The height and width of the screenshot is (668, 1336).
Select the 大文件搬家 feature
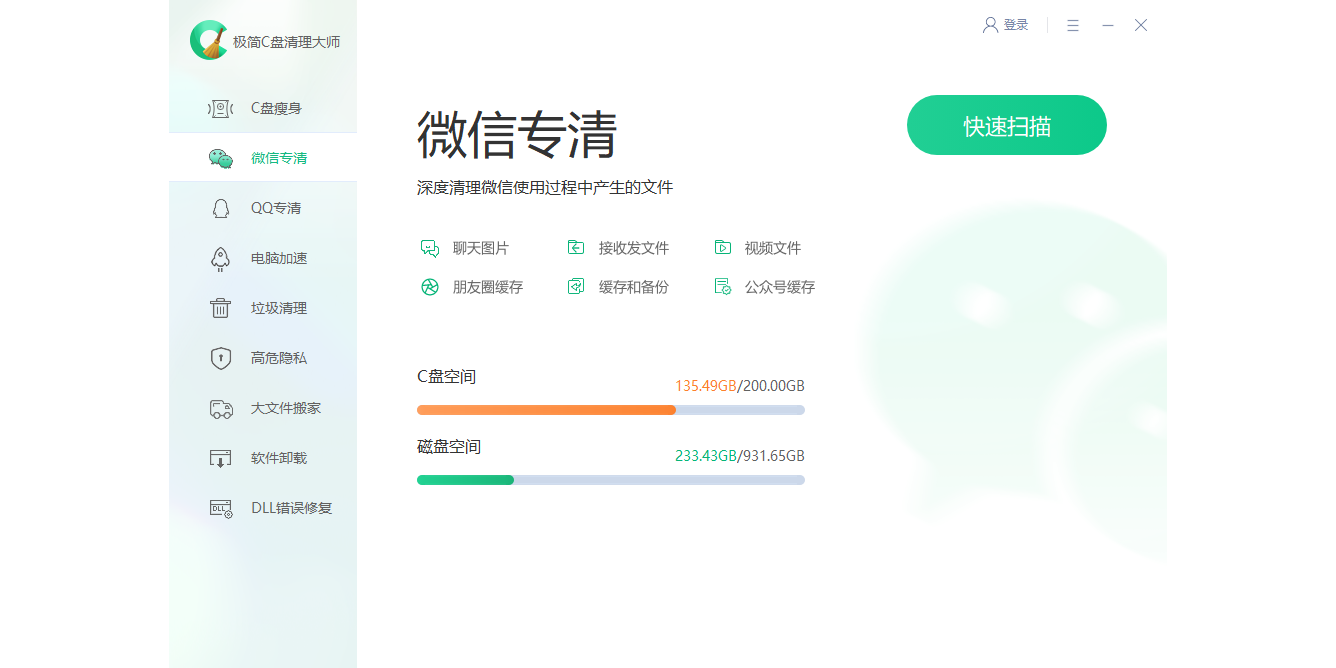(x=263, y=407)
